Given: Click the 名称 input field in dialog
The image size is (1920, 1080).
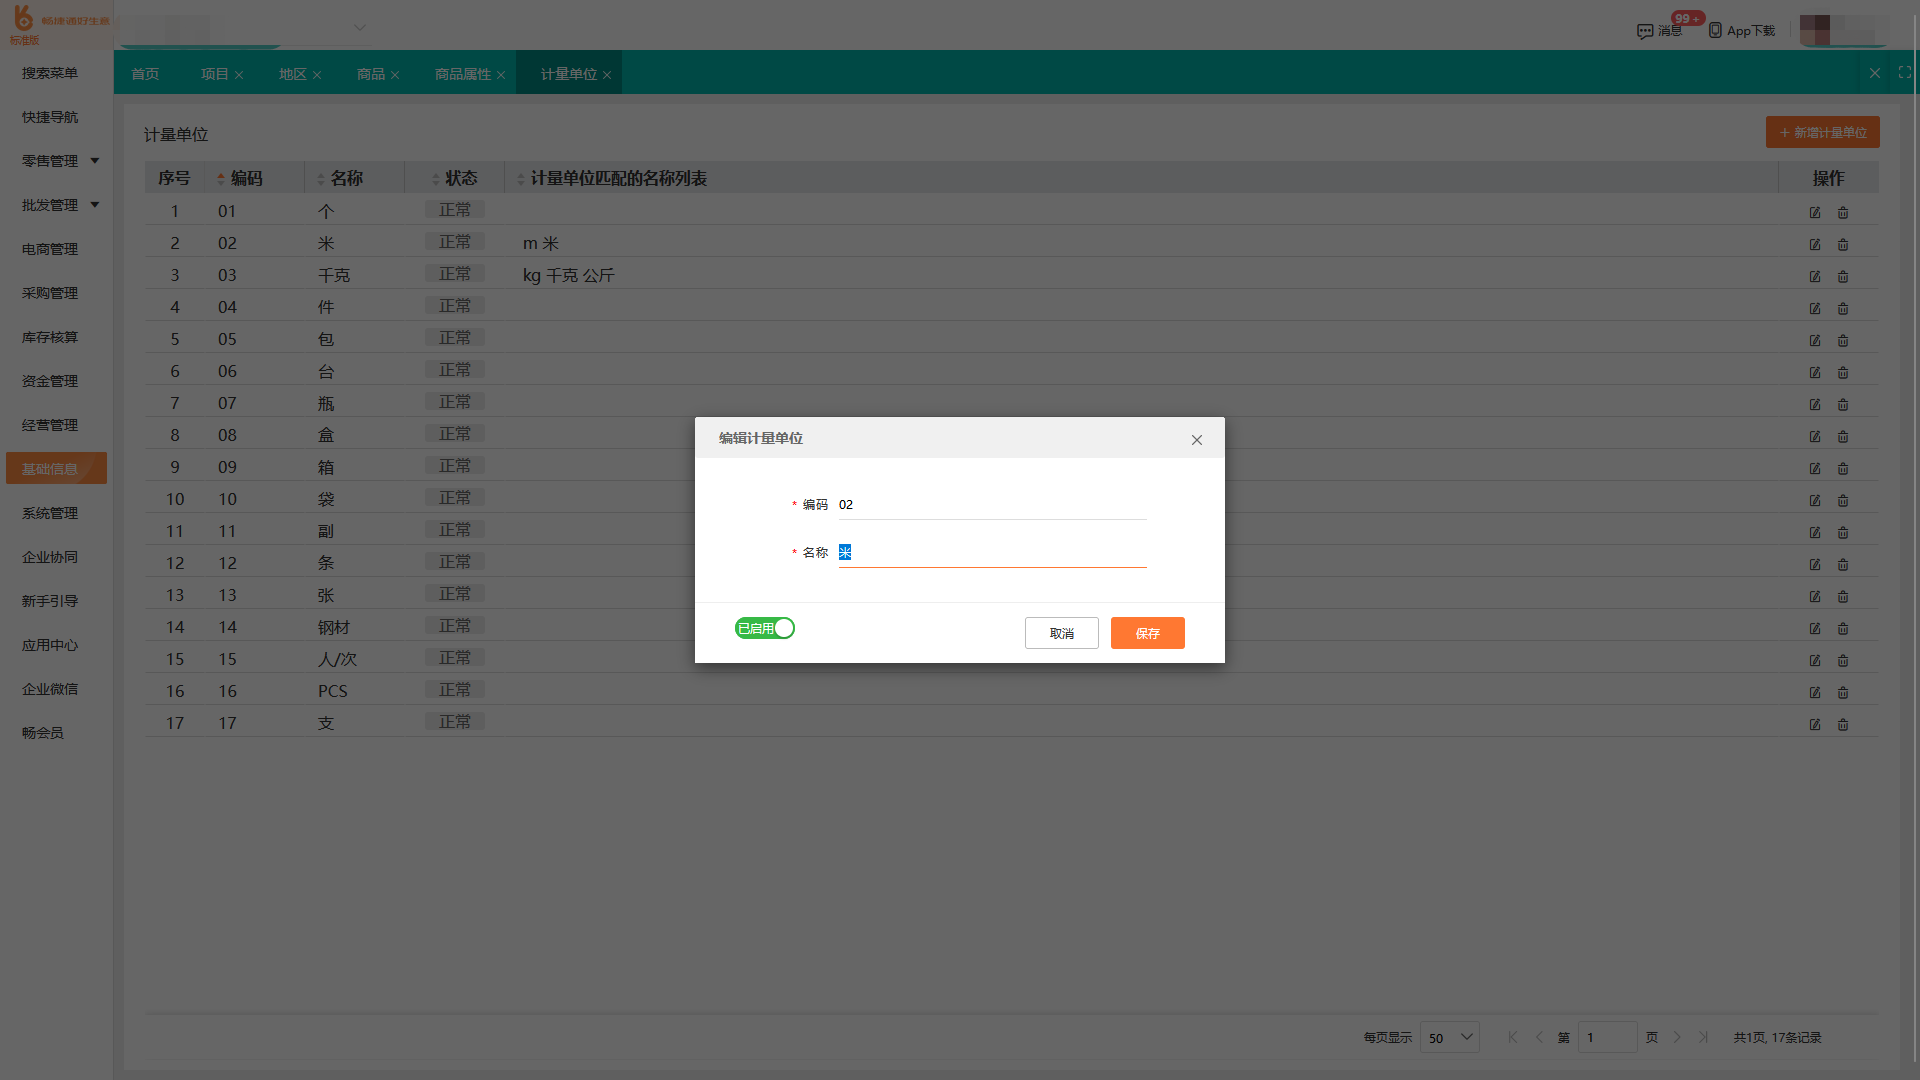Looking at the screenshot, I should tap(992, 551).
